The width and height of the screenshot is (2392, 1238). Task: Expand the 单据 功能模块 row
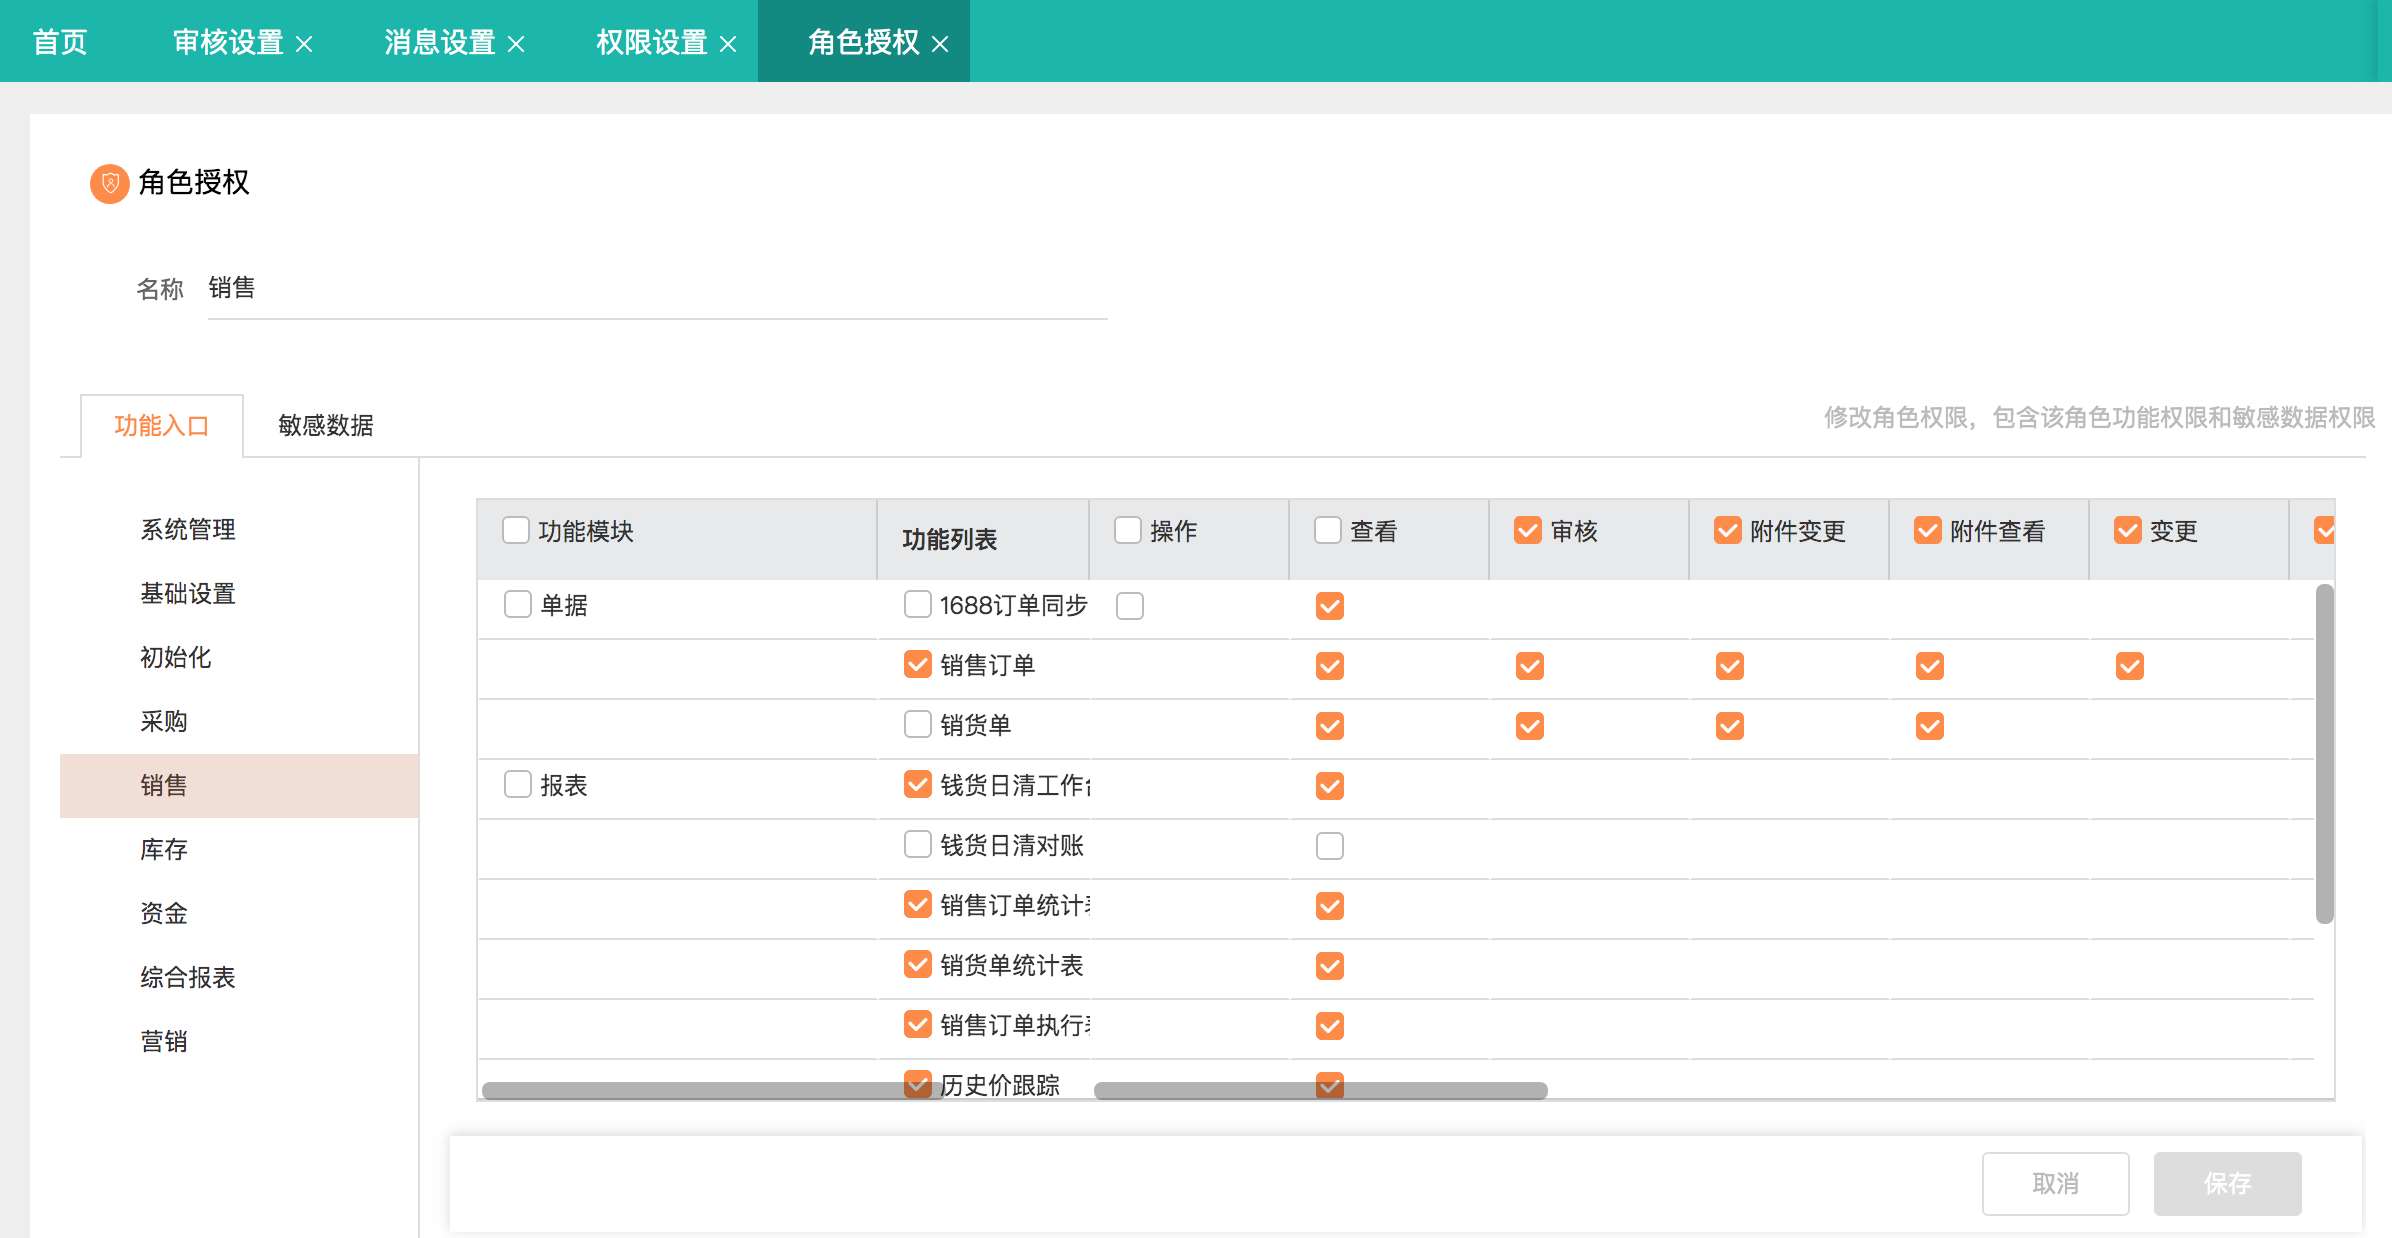pyautogui.click(x=562, y=605)
